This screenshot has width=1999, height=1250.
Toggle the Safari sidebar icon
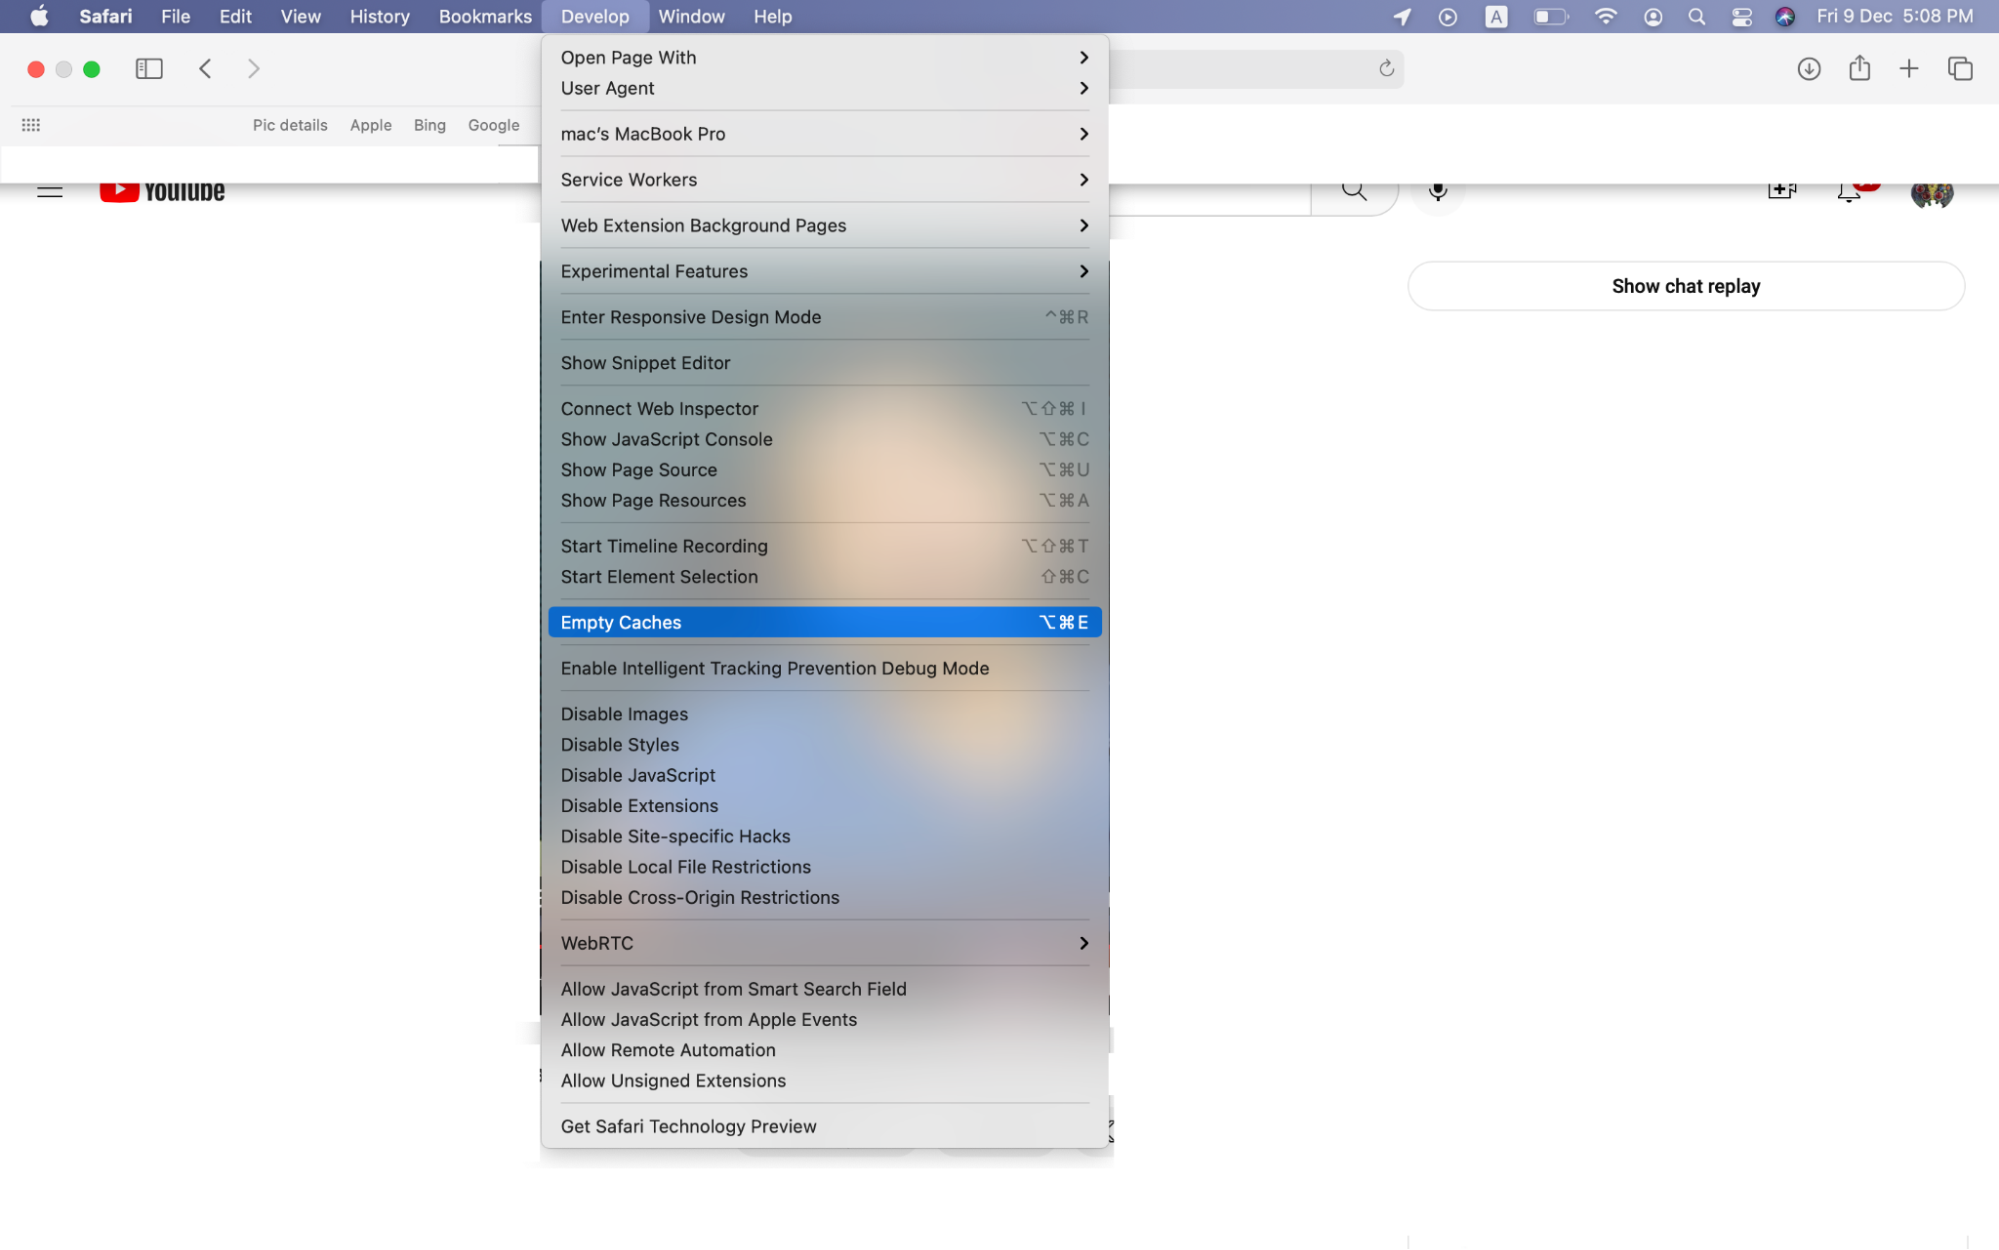coord(149,68)
